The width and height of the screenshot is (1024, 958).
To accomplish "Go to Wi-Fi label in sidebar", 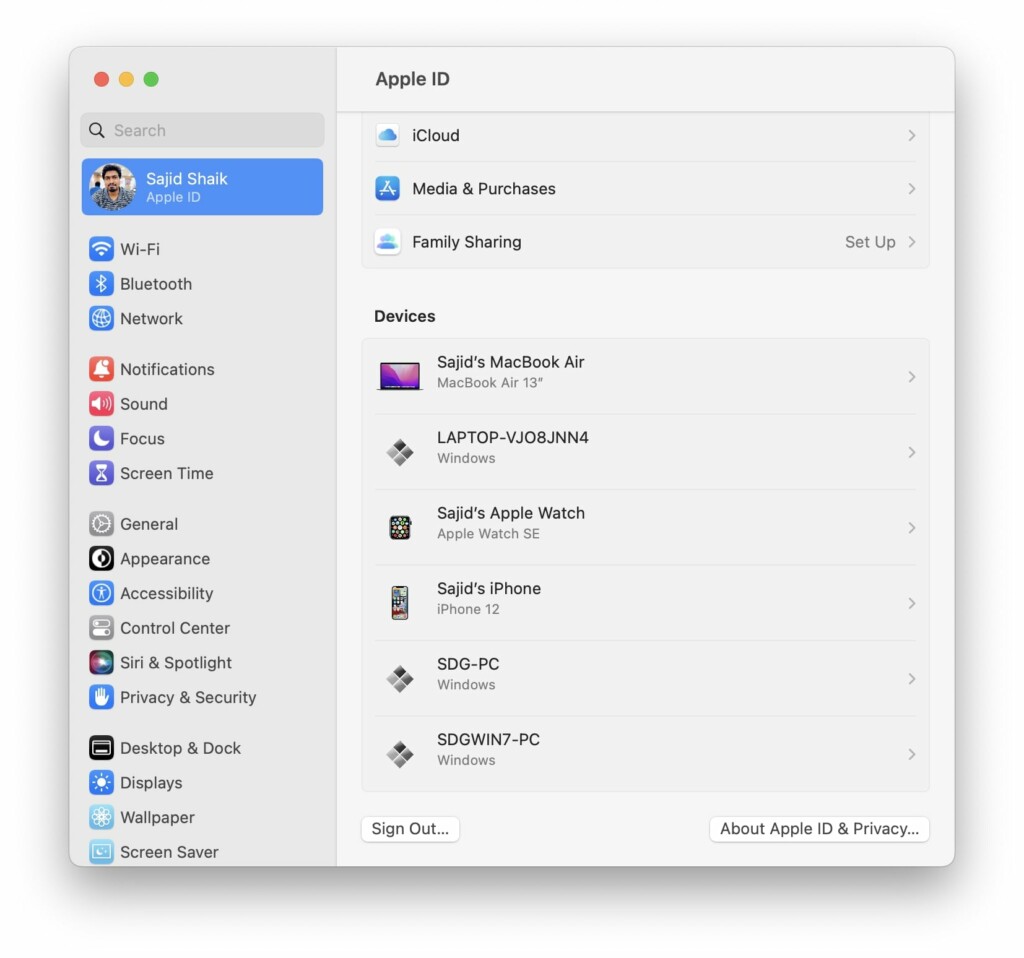I will (140, 249).
